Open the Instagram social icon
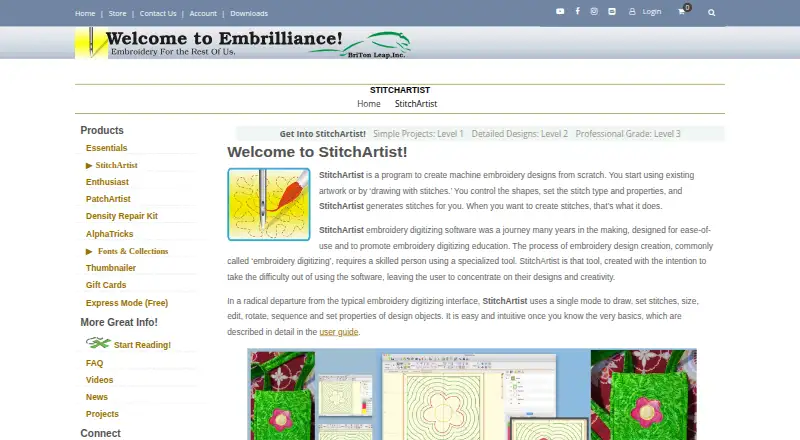800x440 pixels. (x=594, y=11)
